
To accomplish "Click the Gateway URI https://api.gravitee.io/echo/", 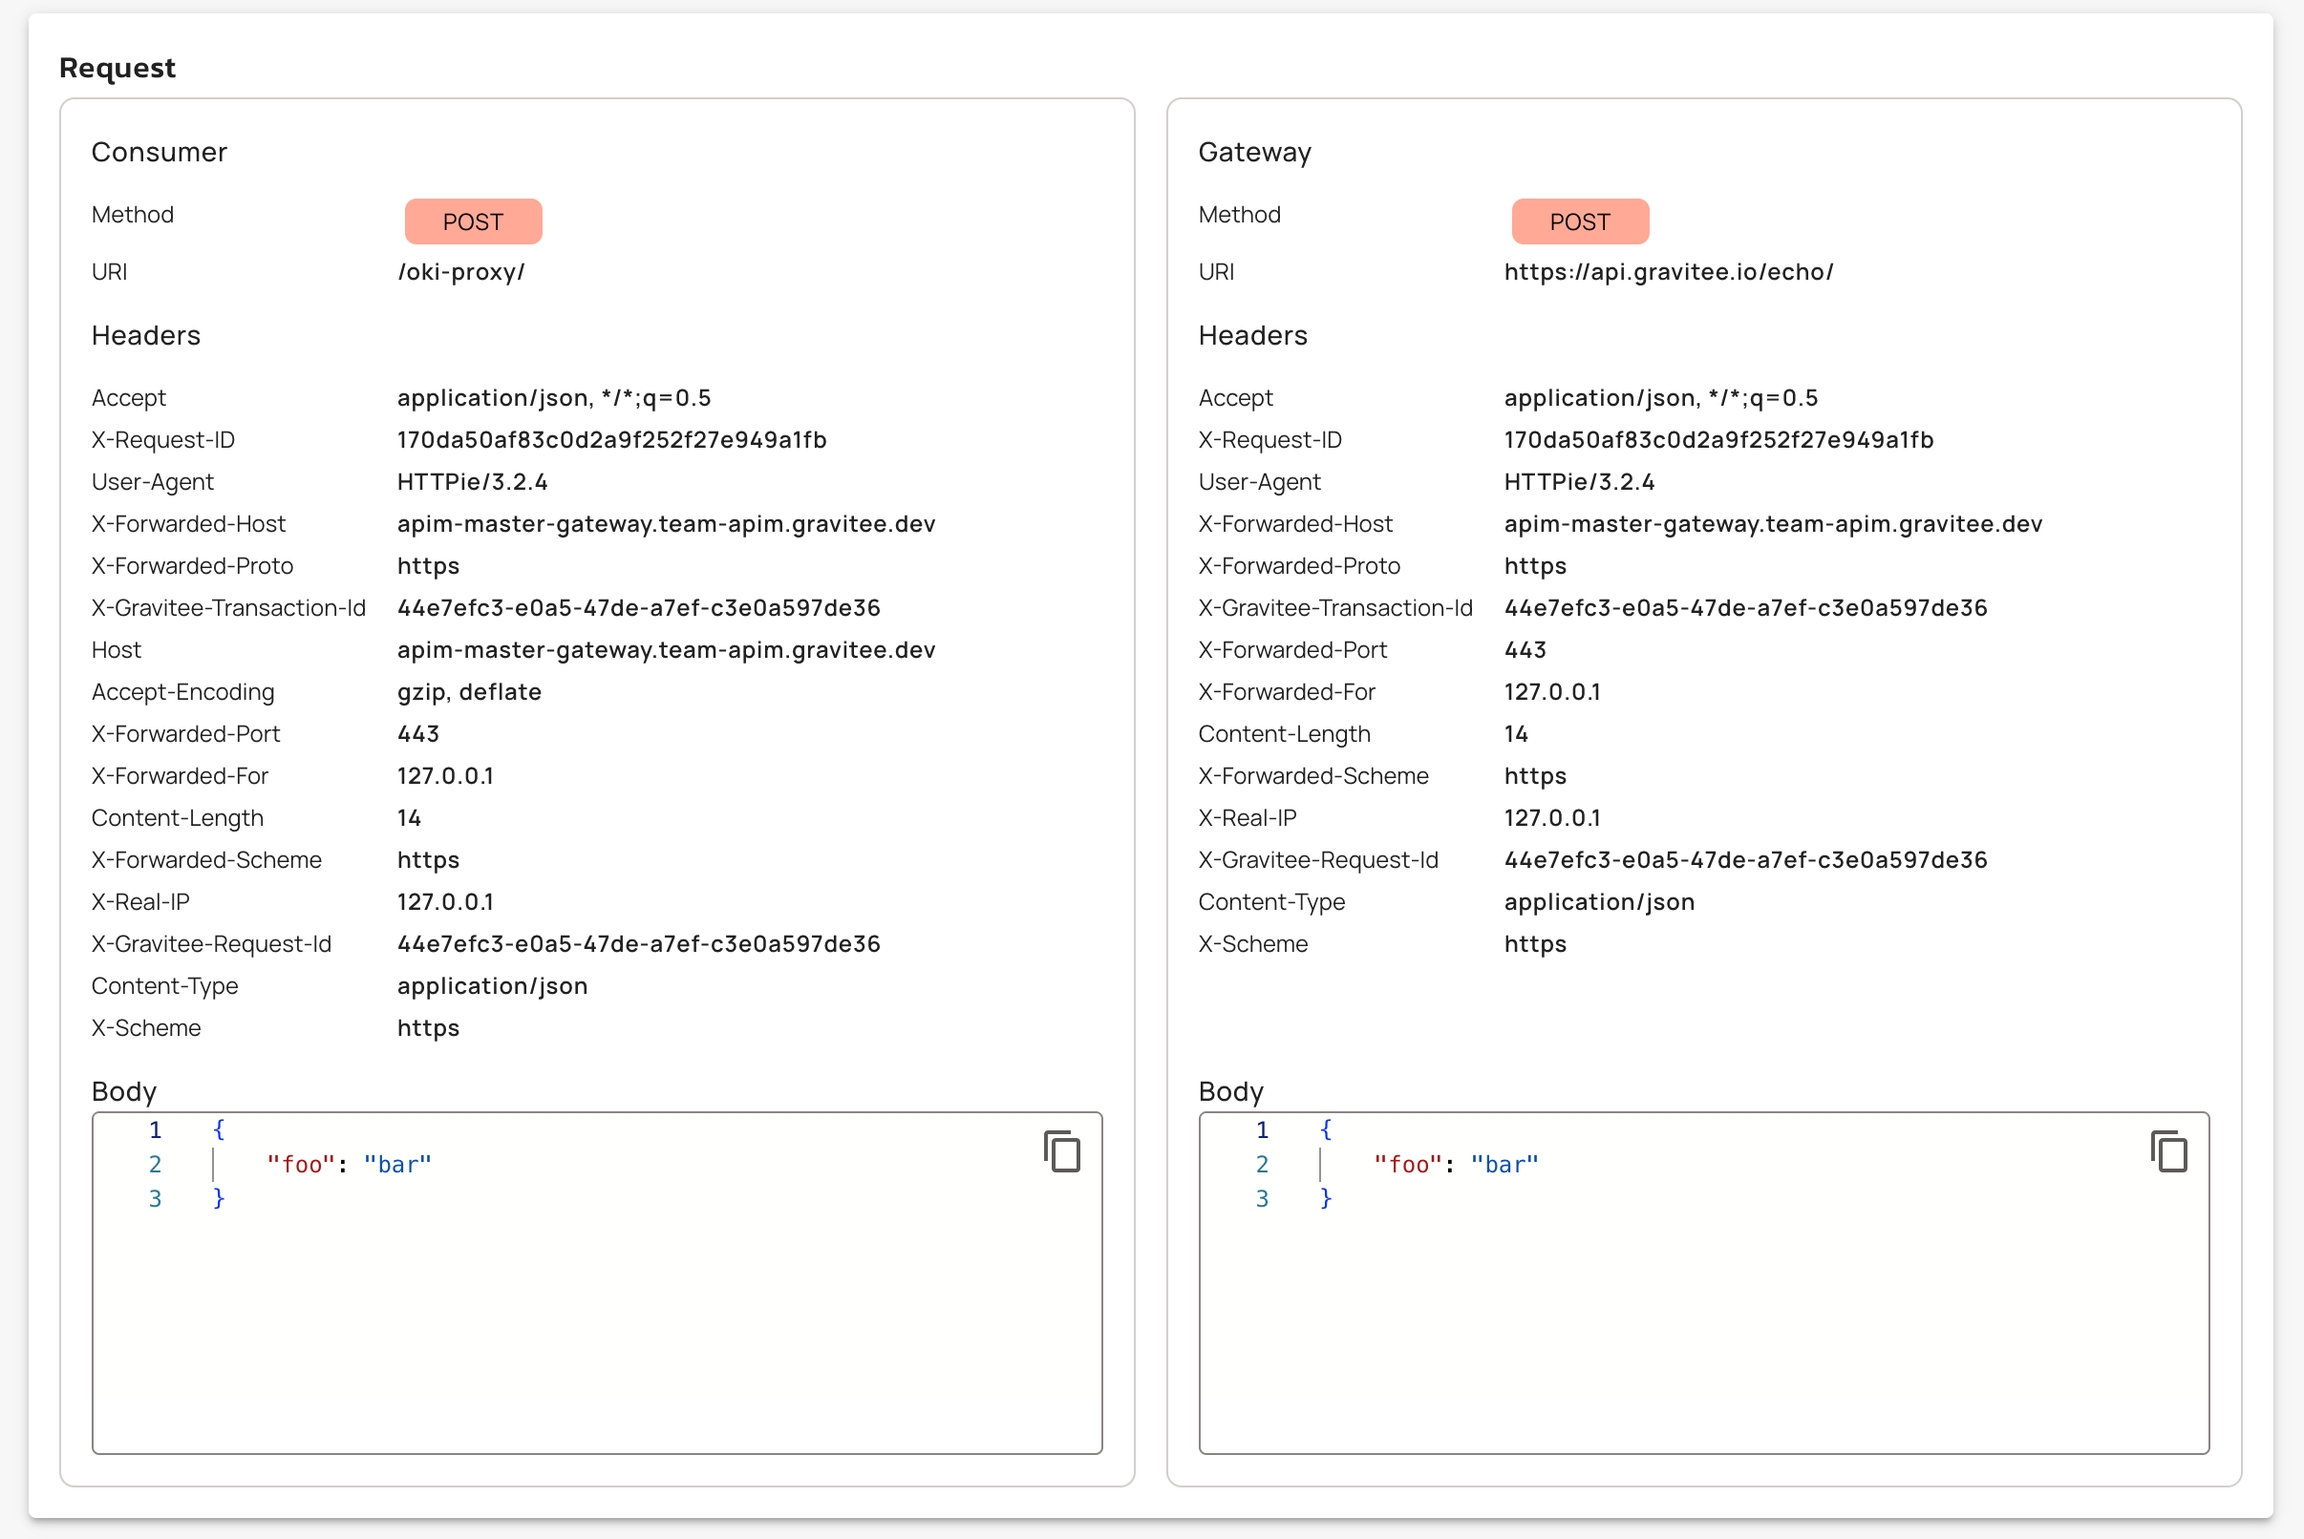I will coord(1667,272).
